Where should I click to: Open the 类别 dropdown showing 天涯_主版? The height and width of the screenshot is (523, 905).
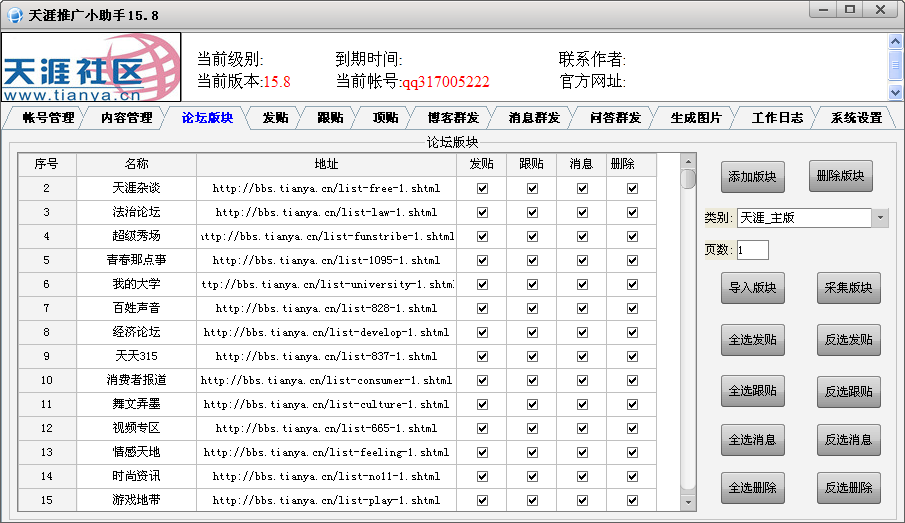(x=880, y=218)
